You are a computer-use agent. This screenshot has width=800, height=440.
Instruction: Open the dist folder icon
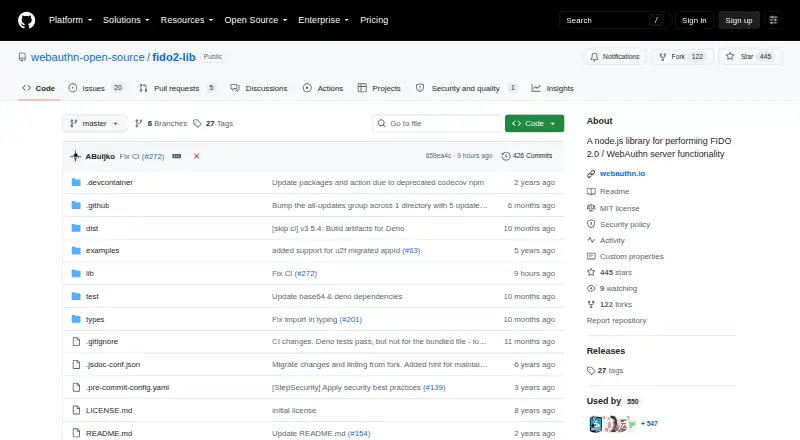pyautogui.click(x=76, y=228)
